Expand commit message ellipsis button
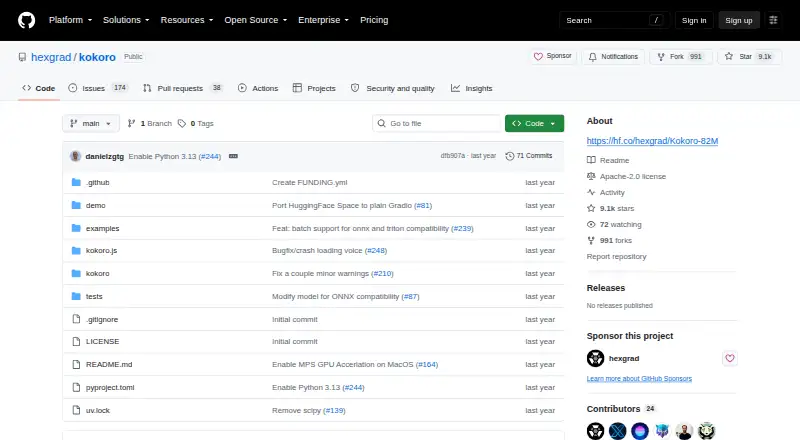The height and width of the screenshot is (440, 800). coord(233,156)
